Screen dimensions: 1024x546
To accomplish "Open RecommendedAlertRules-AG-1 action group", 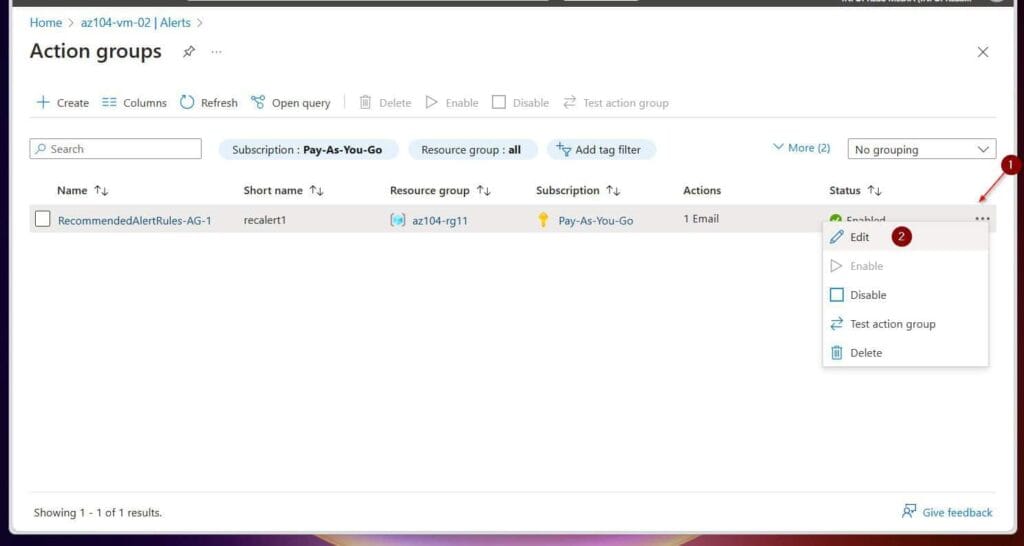I will click(135, 221).
